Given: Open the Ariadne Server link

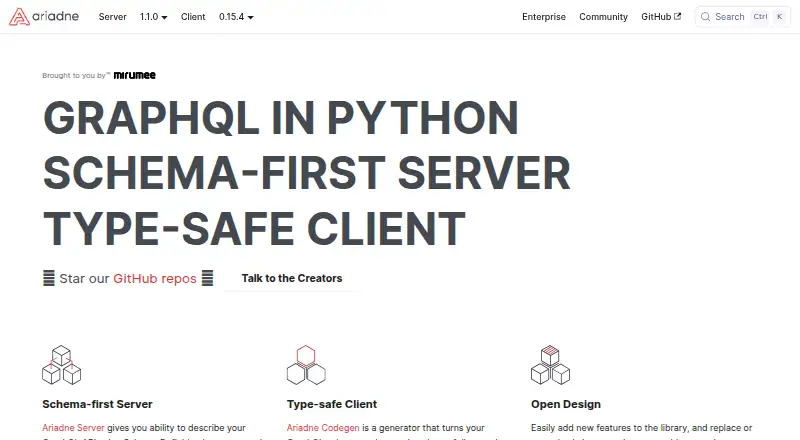Looking at the screenshot, I should pos(73,428).
